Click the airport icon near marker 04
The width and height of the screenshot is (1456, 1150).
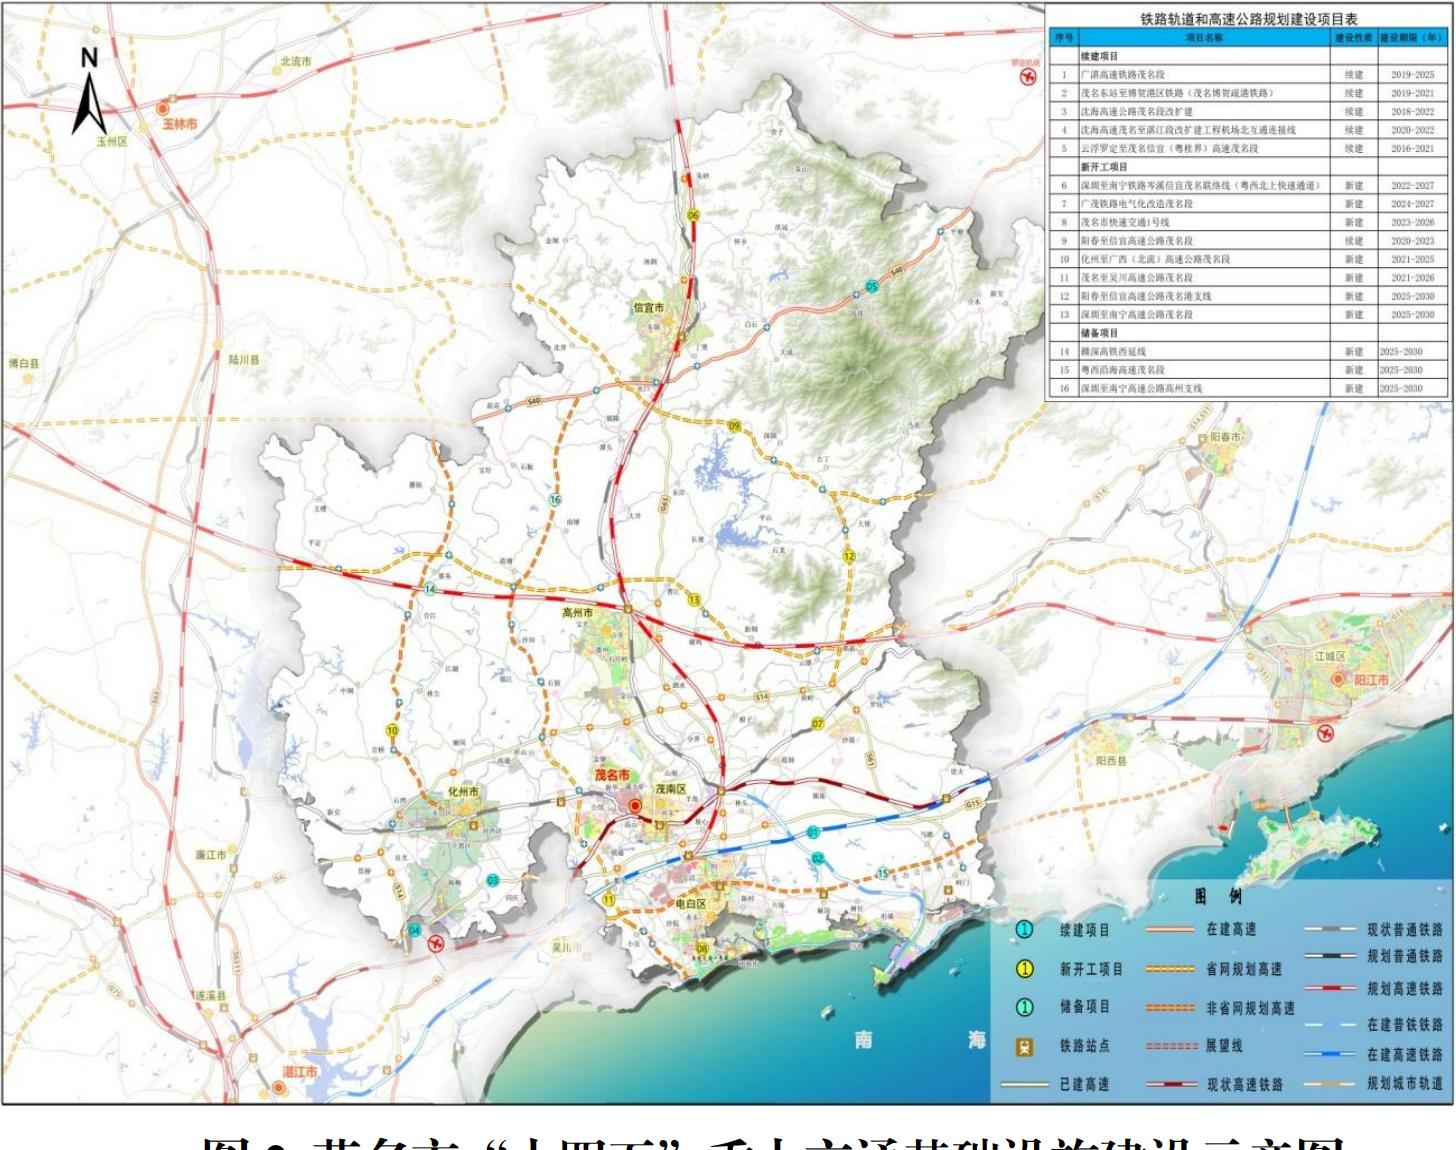[434, 943]
